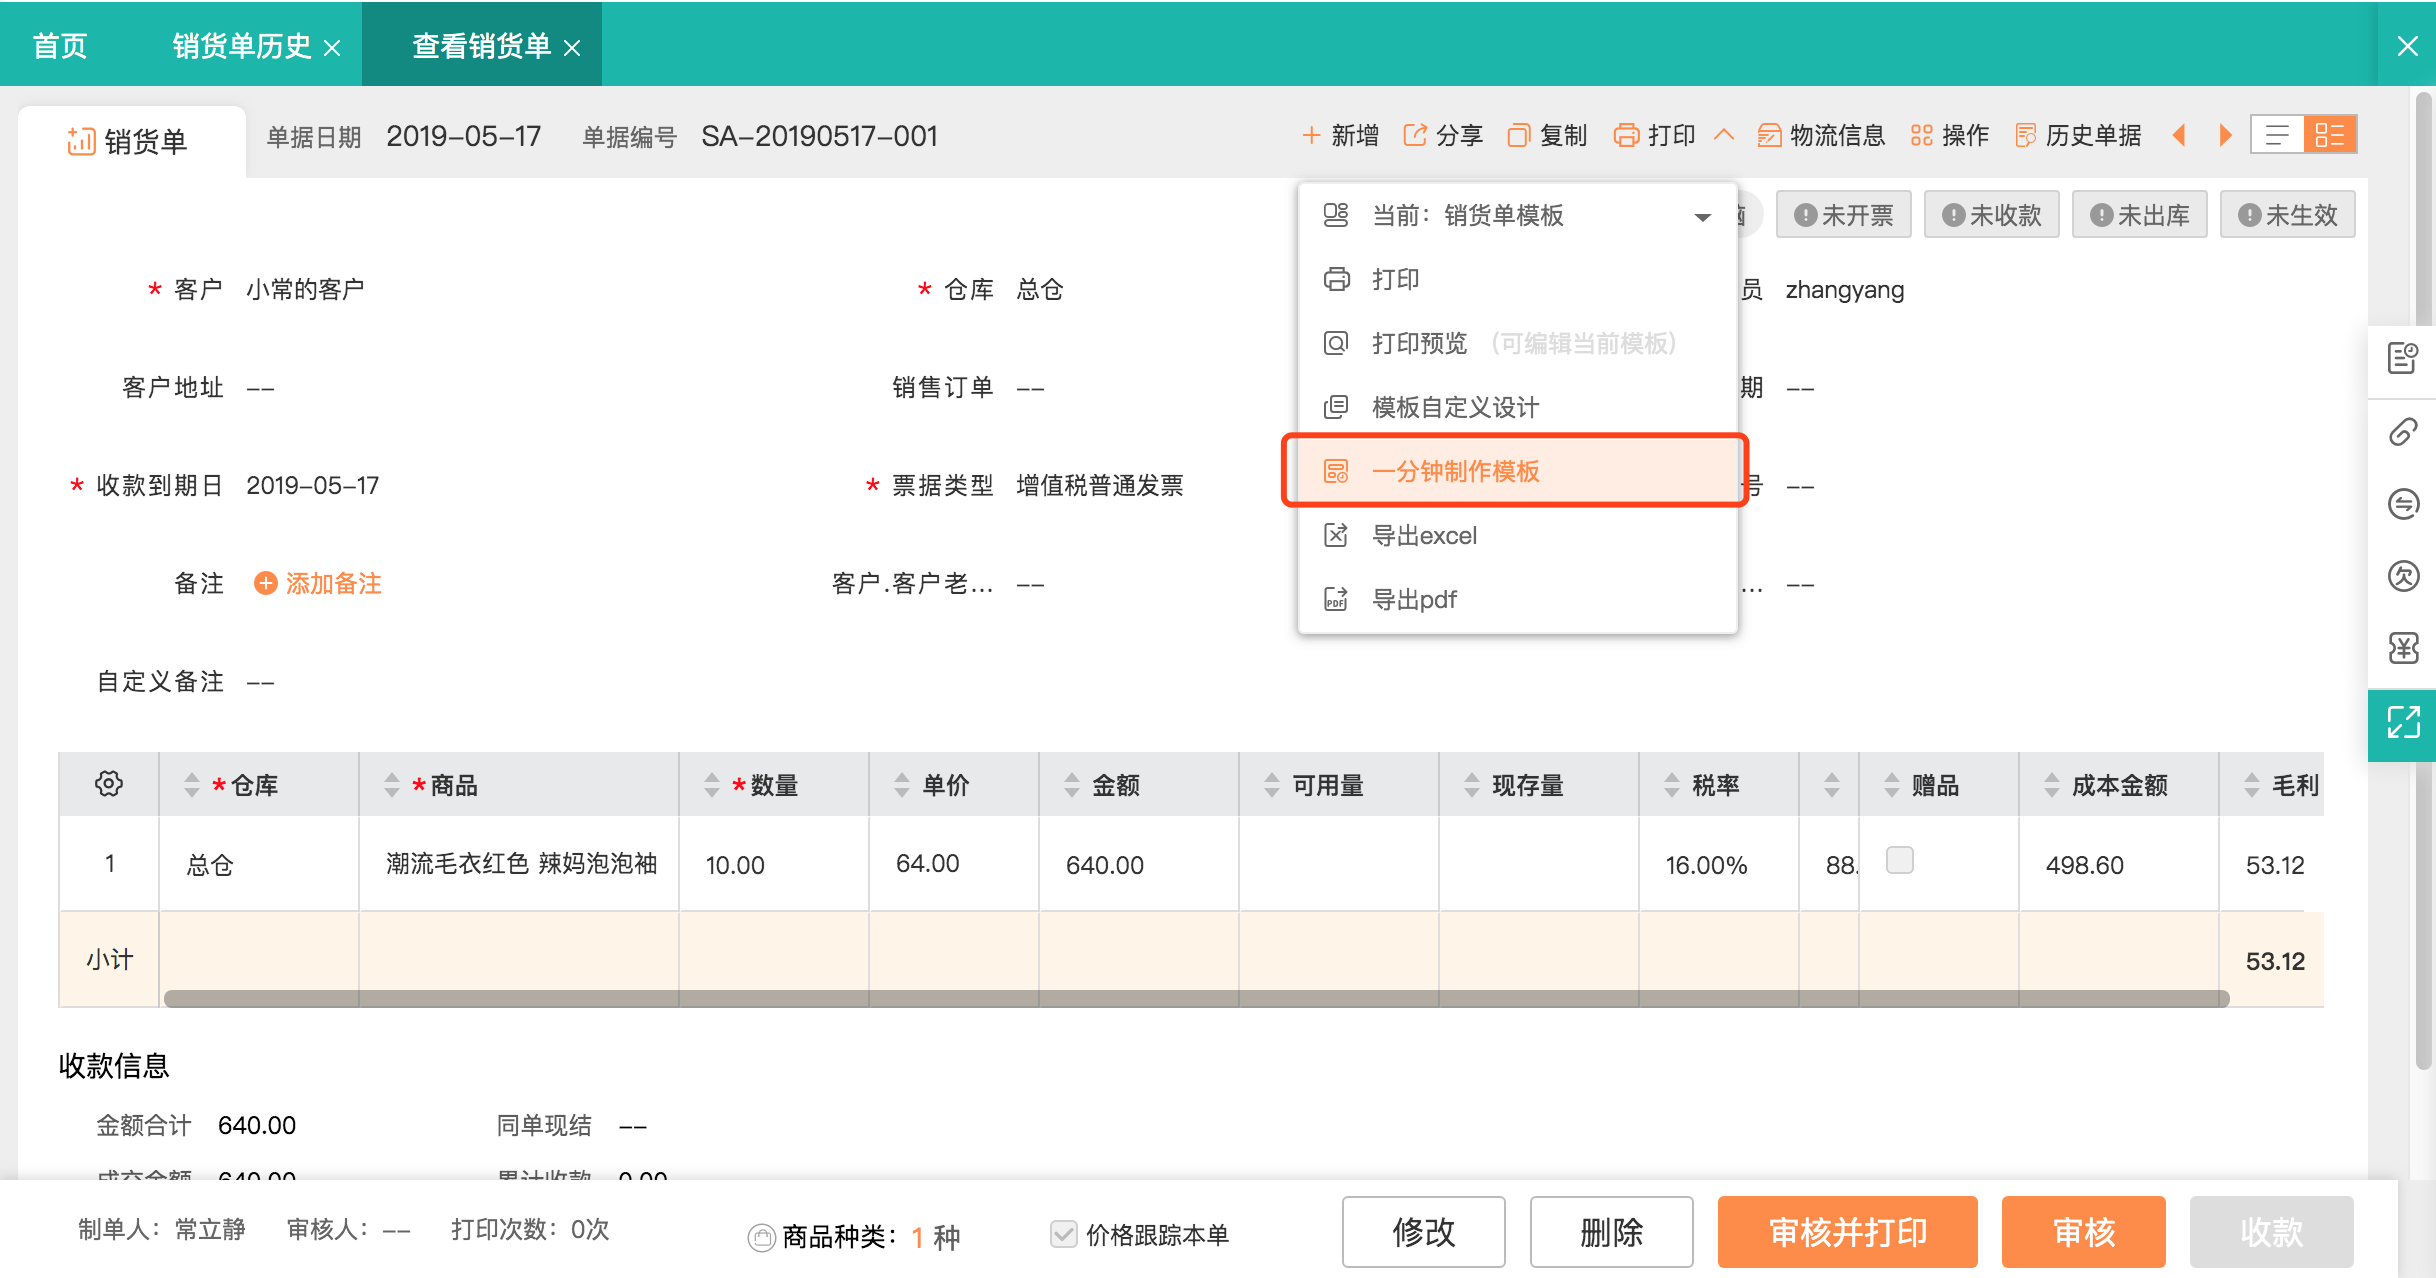The image size is (2436, 1278).
Task: Click the 操作 icon
Action: 1922,135
